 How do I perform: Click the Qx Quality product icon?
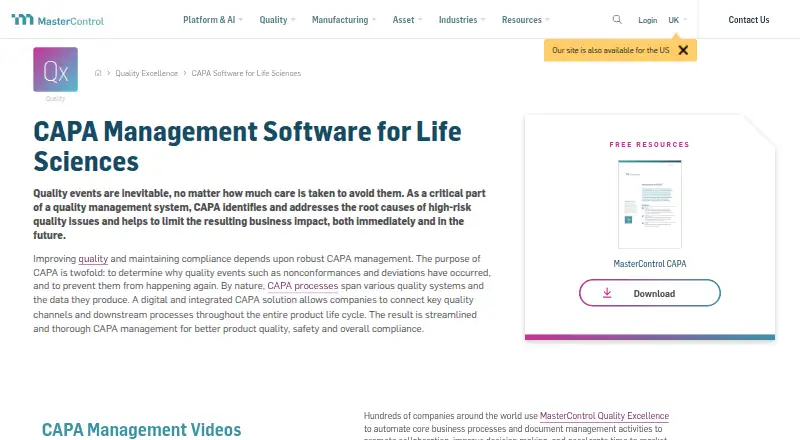coord(56,69)
